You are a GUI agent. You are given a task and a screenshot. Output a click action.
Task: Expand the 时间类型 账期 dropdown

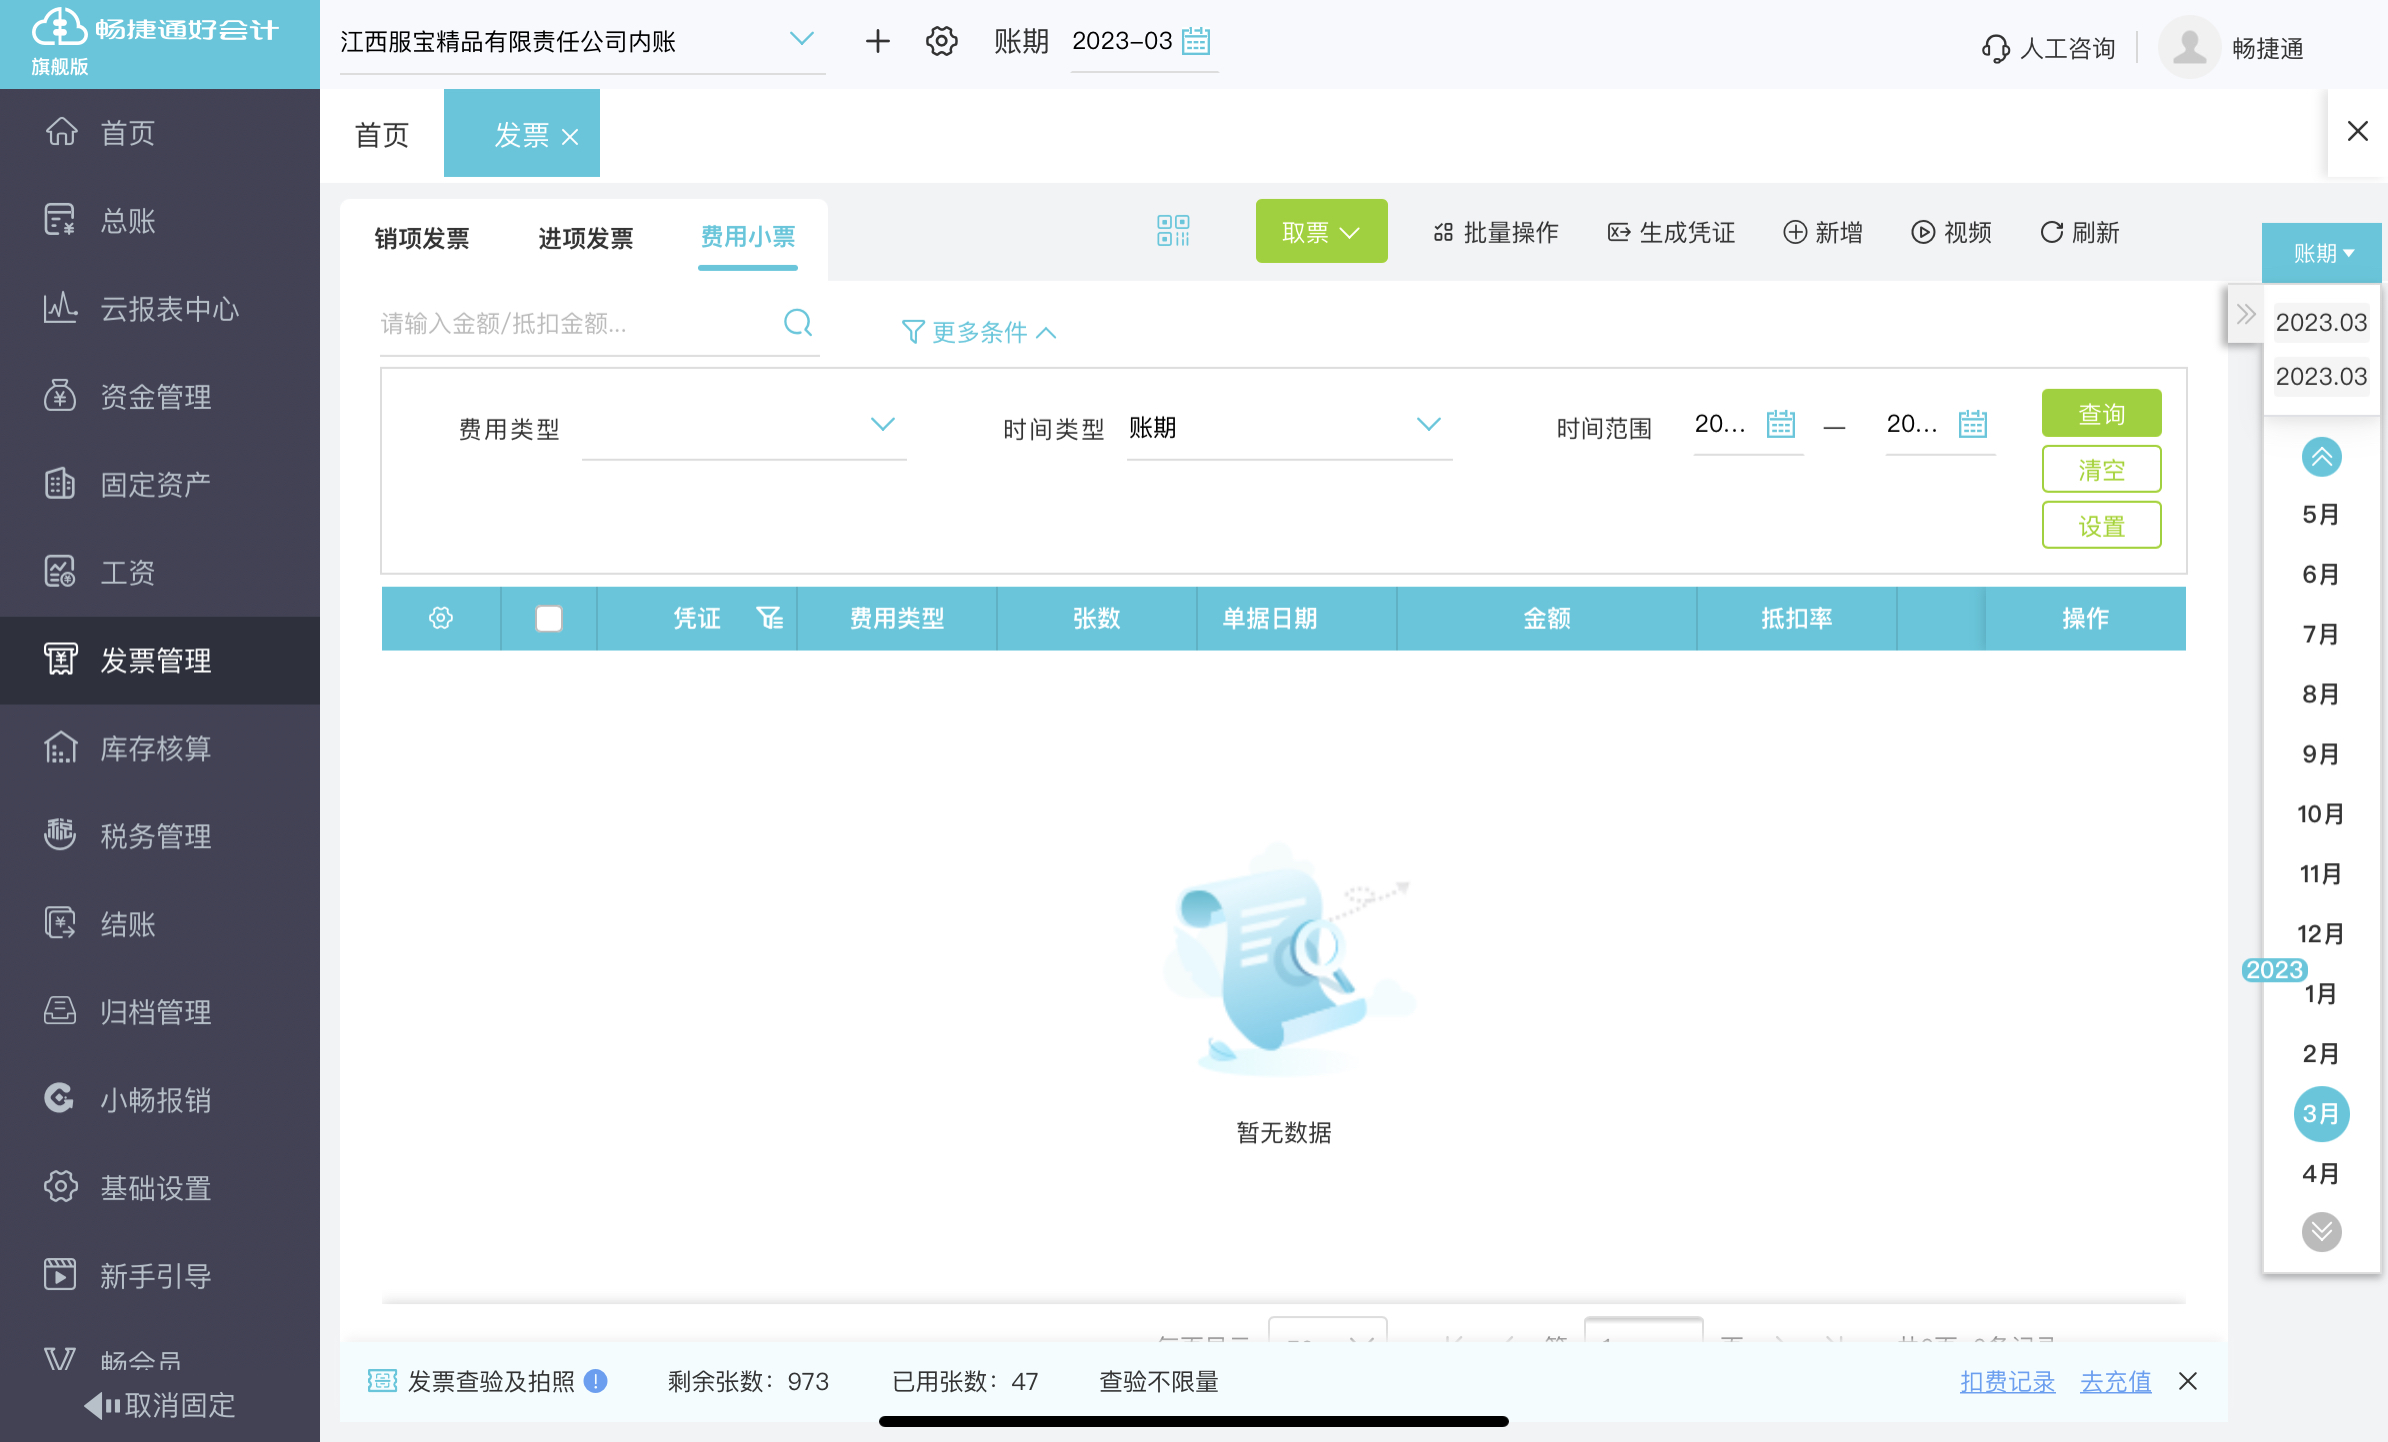click(1429, 427)
